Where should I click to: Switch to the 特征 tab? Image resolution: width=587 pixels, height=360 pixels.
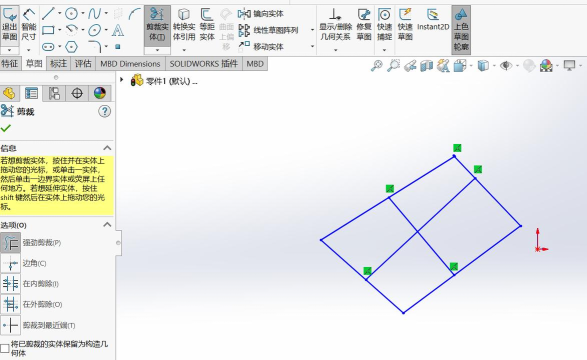coord(9,64)
